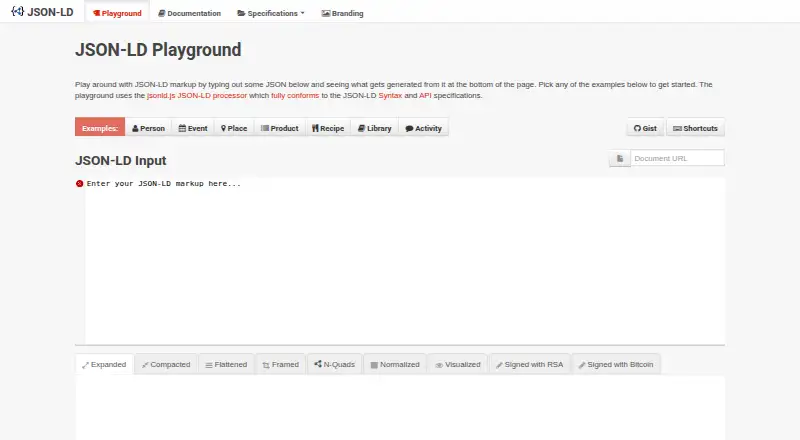Viewport: 800px width, 440px height.
Task: Click the JSON-LD logo in the navbar
Action: click(42, 12)
